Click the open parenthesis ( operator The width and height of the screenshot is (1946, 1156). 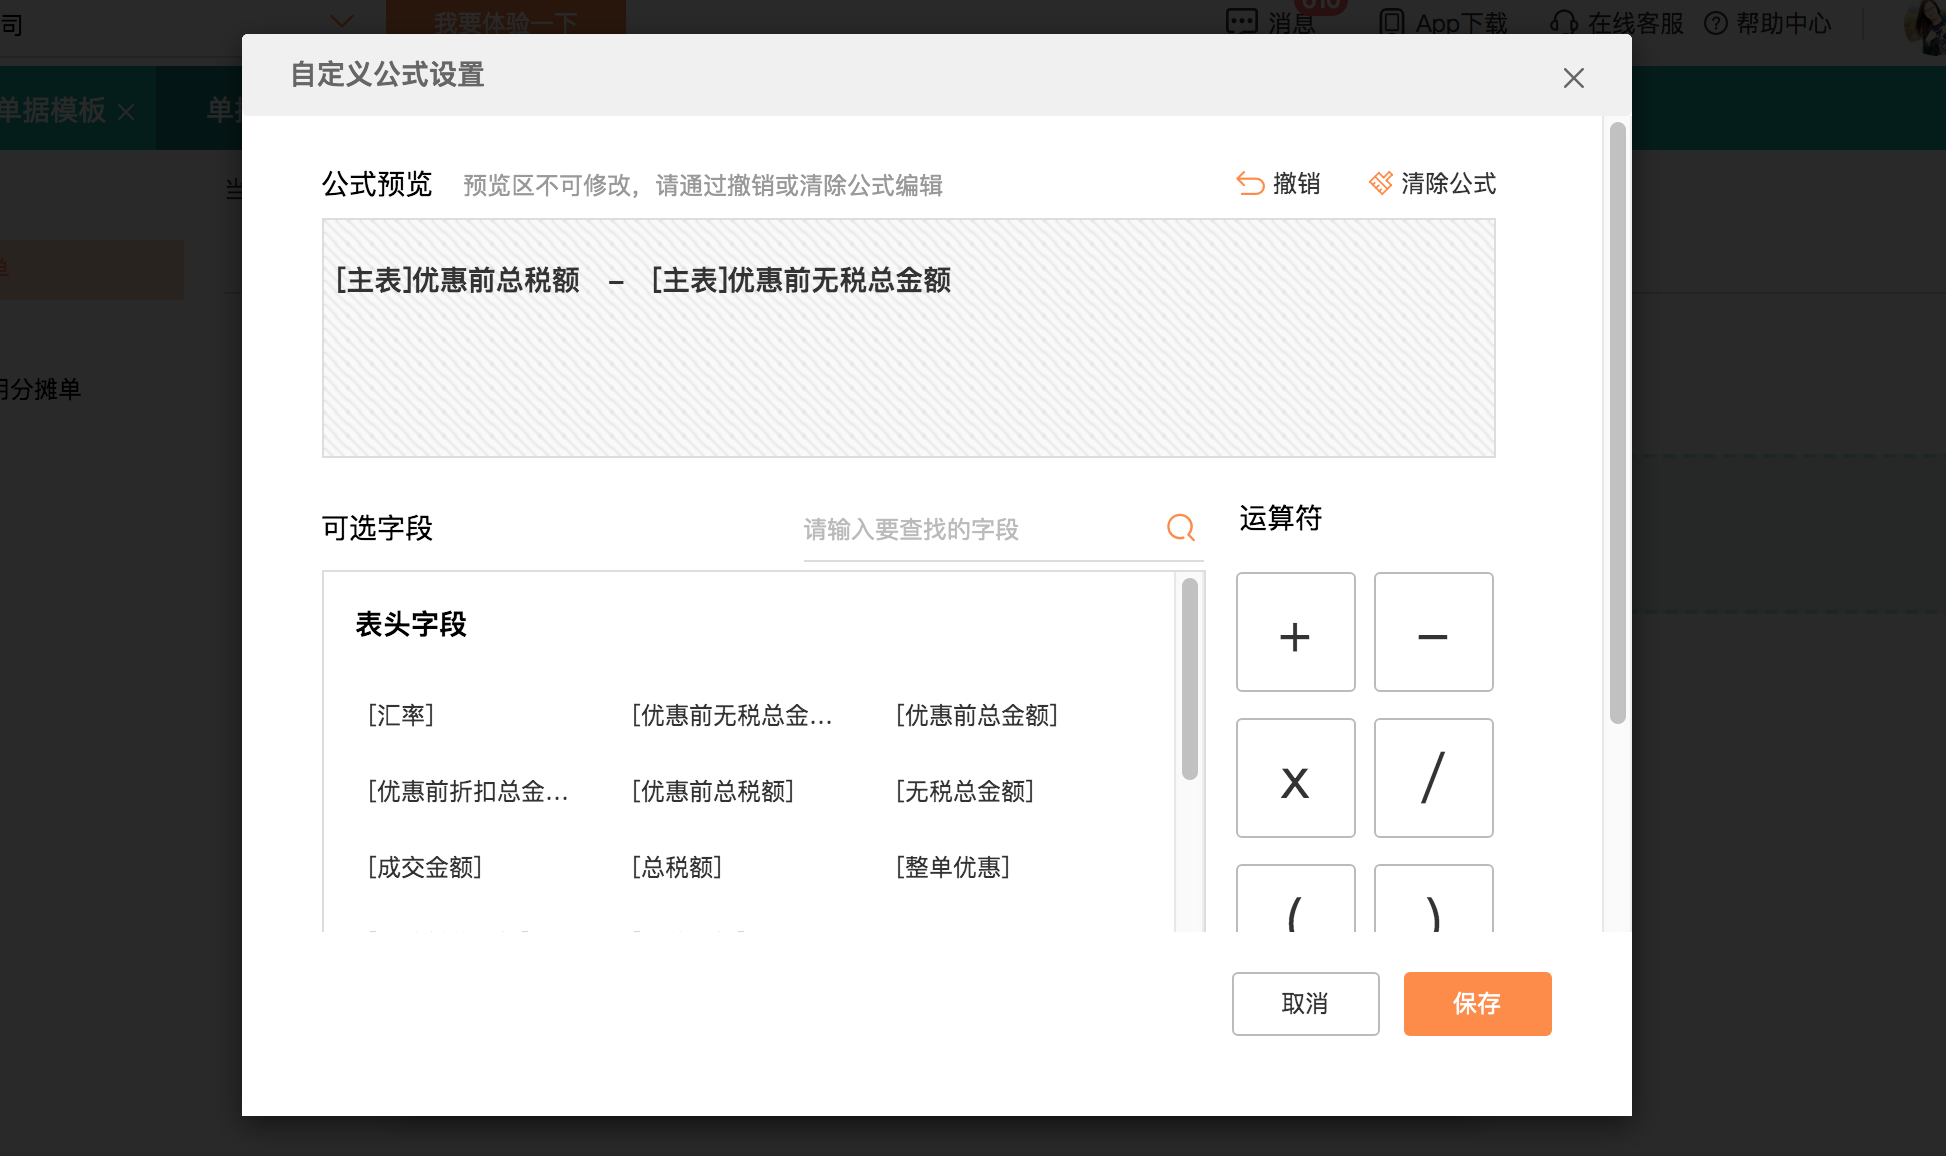1294,908
